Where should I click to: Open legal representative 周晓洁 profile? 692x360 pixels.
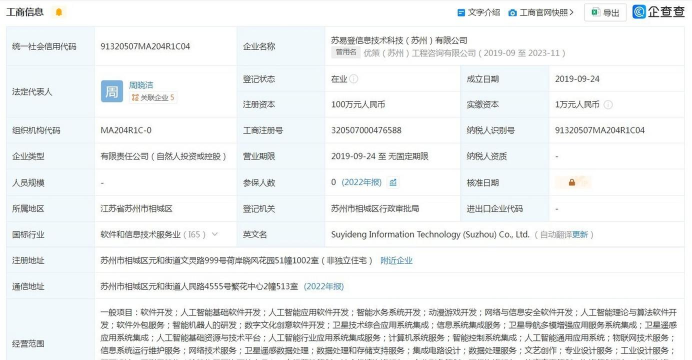click(x=141, y=85)
